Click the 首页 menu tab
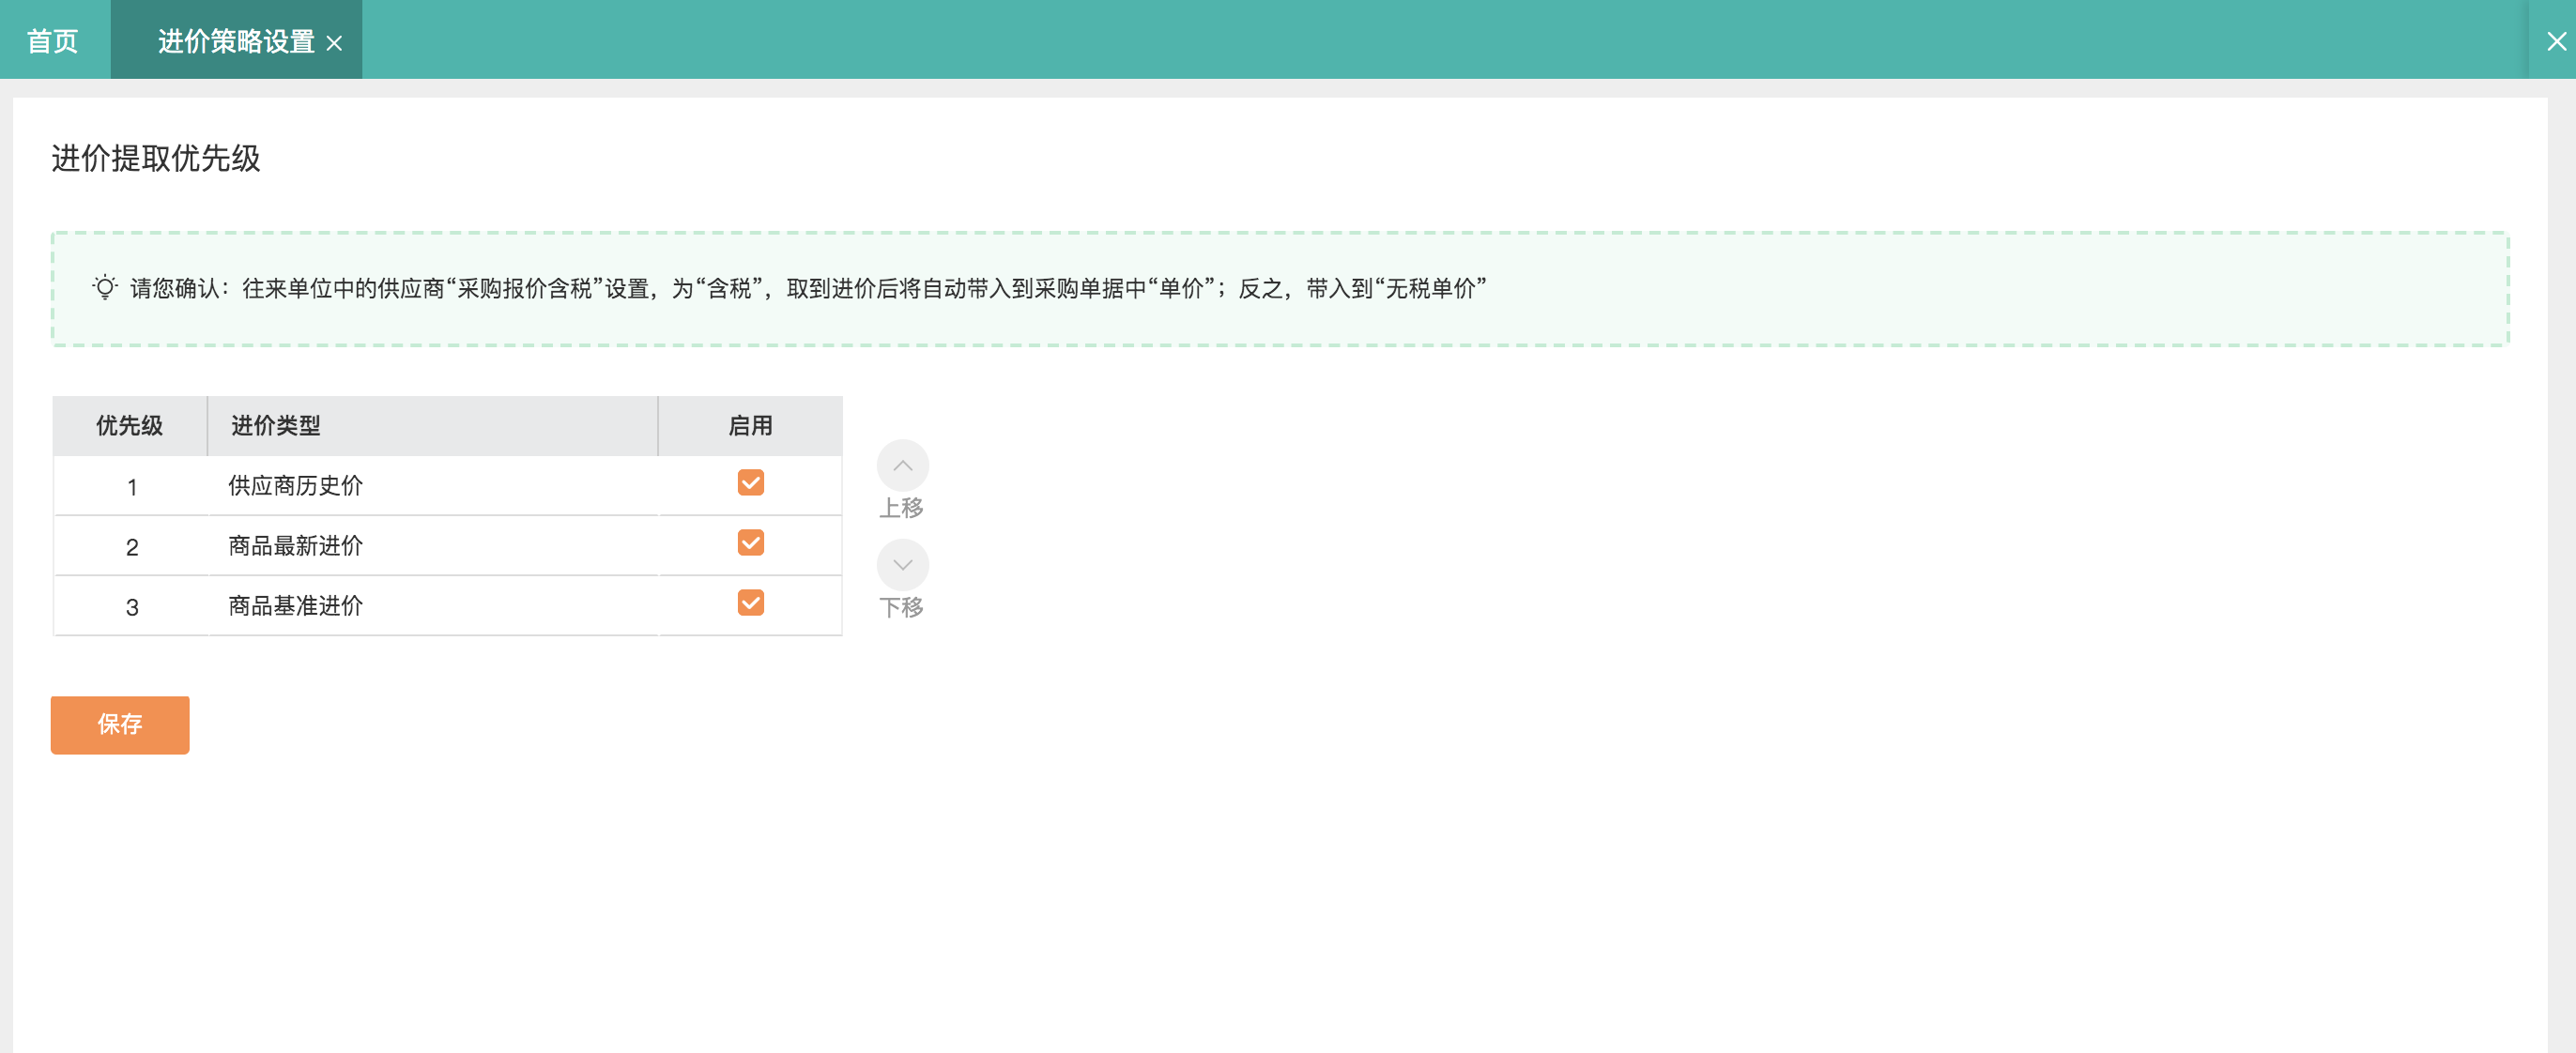 [56, 43]
